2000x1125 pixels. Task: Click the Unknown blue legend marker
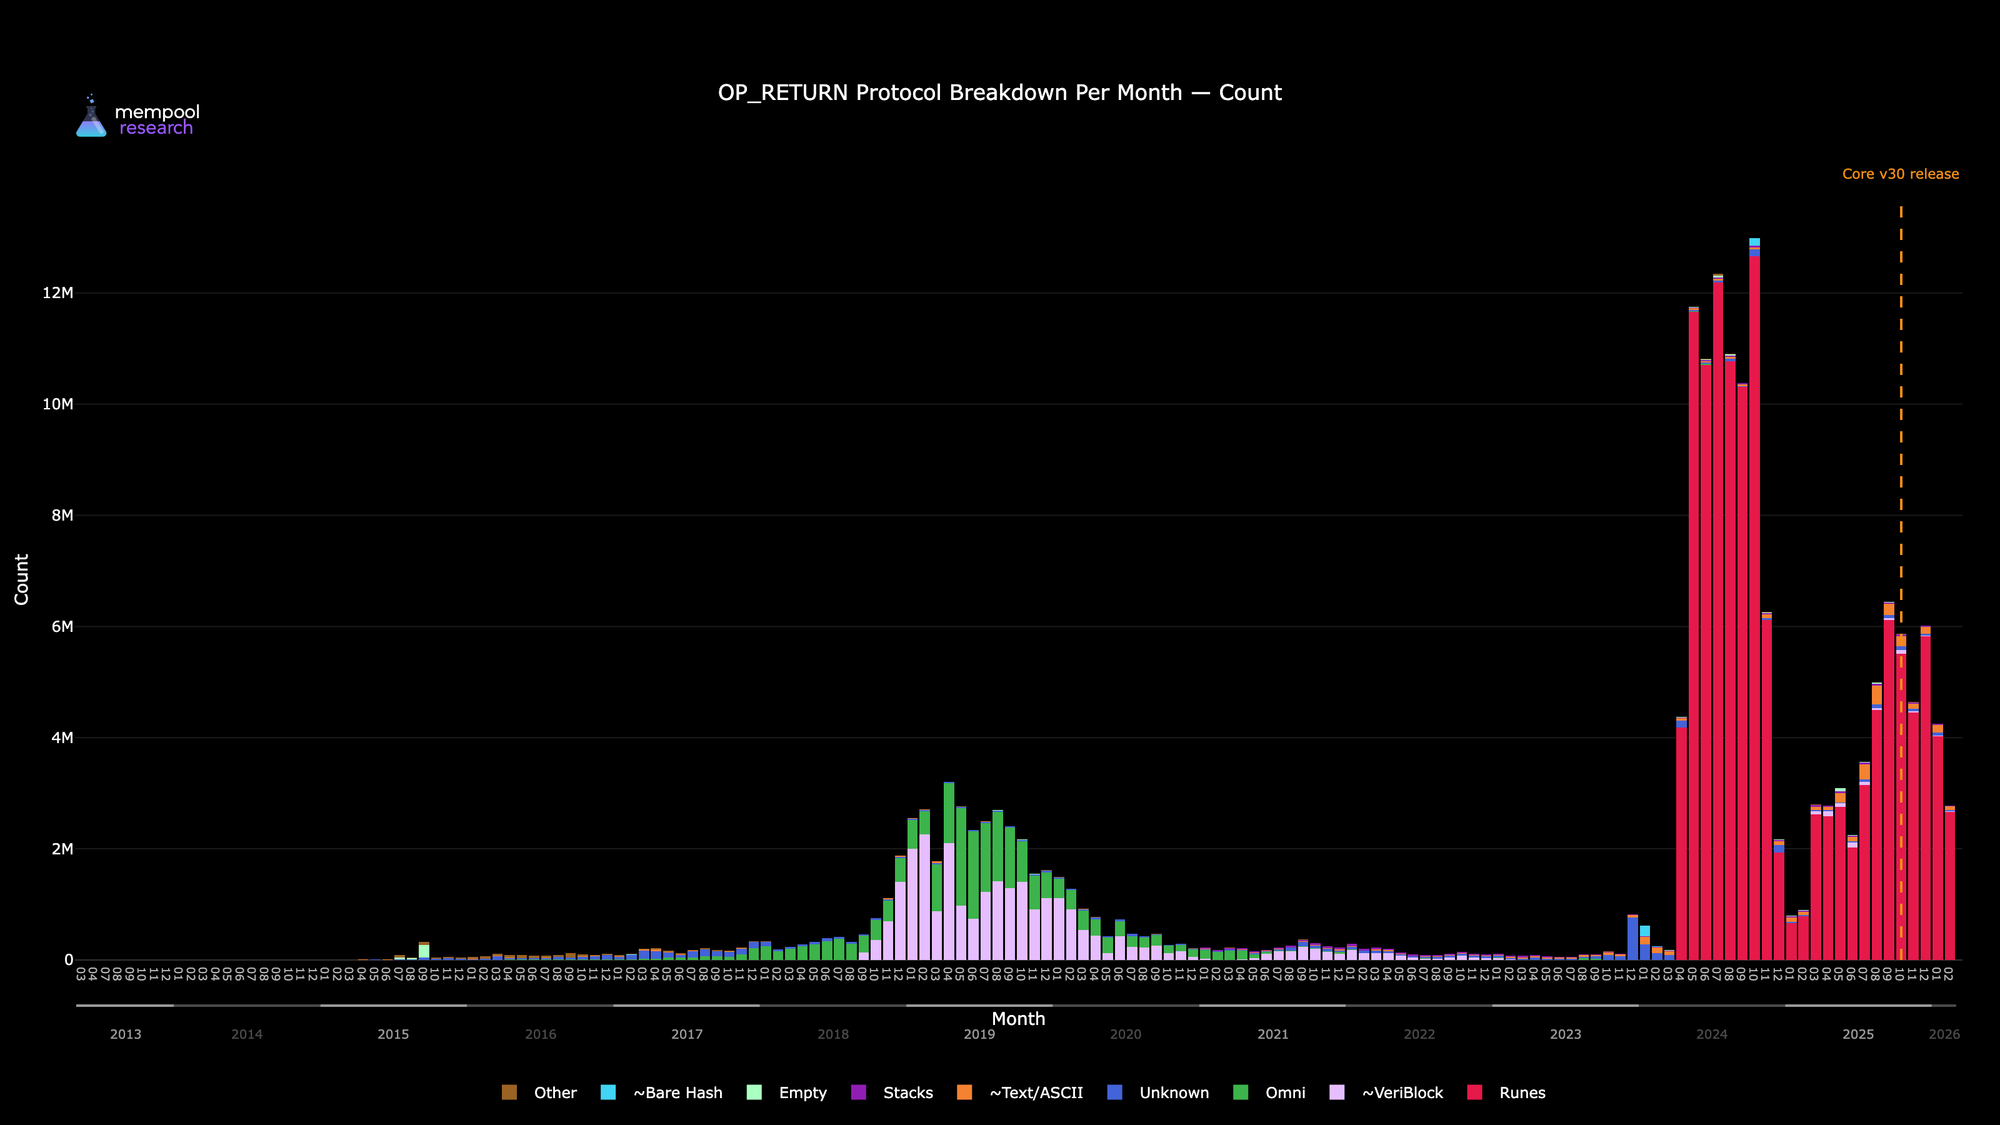(x=1115, y=1093)
